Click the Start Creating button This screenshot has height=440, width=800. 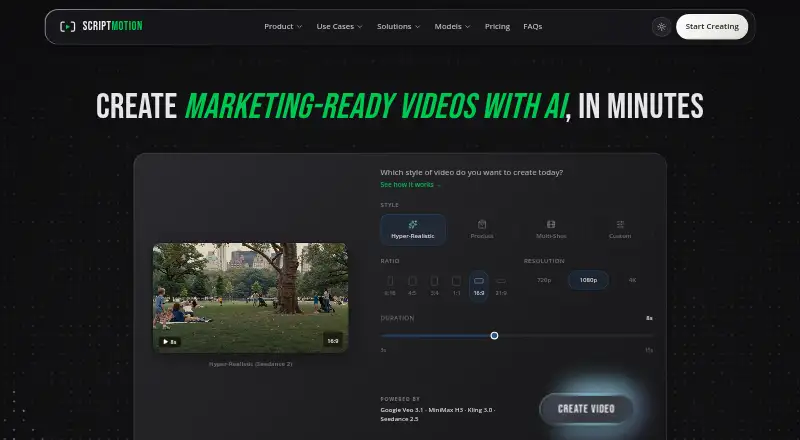pos(712,27)
